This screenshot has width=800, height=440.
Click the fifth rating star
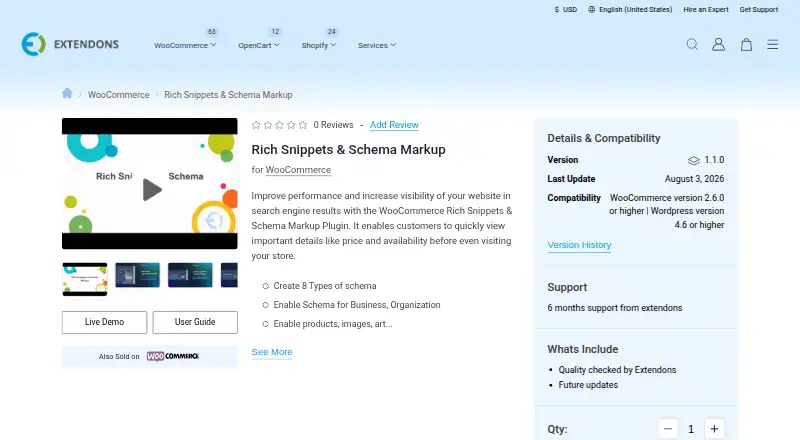tap(303, 125)
